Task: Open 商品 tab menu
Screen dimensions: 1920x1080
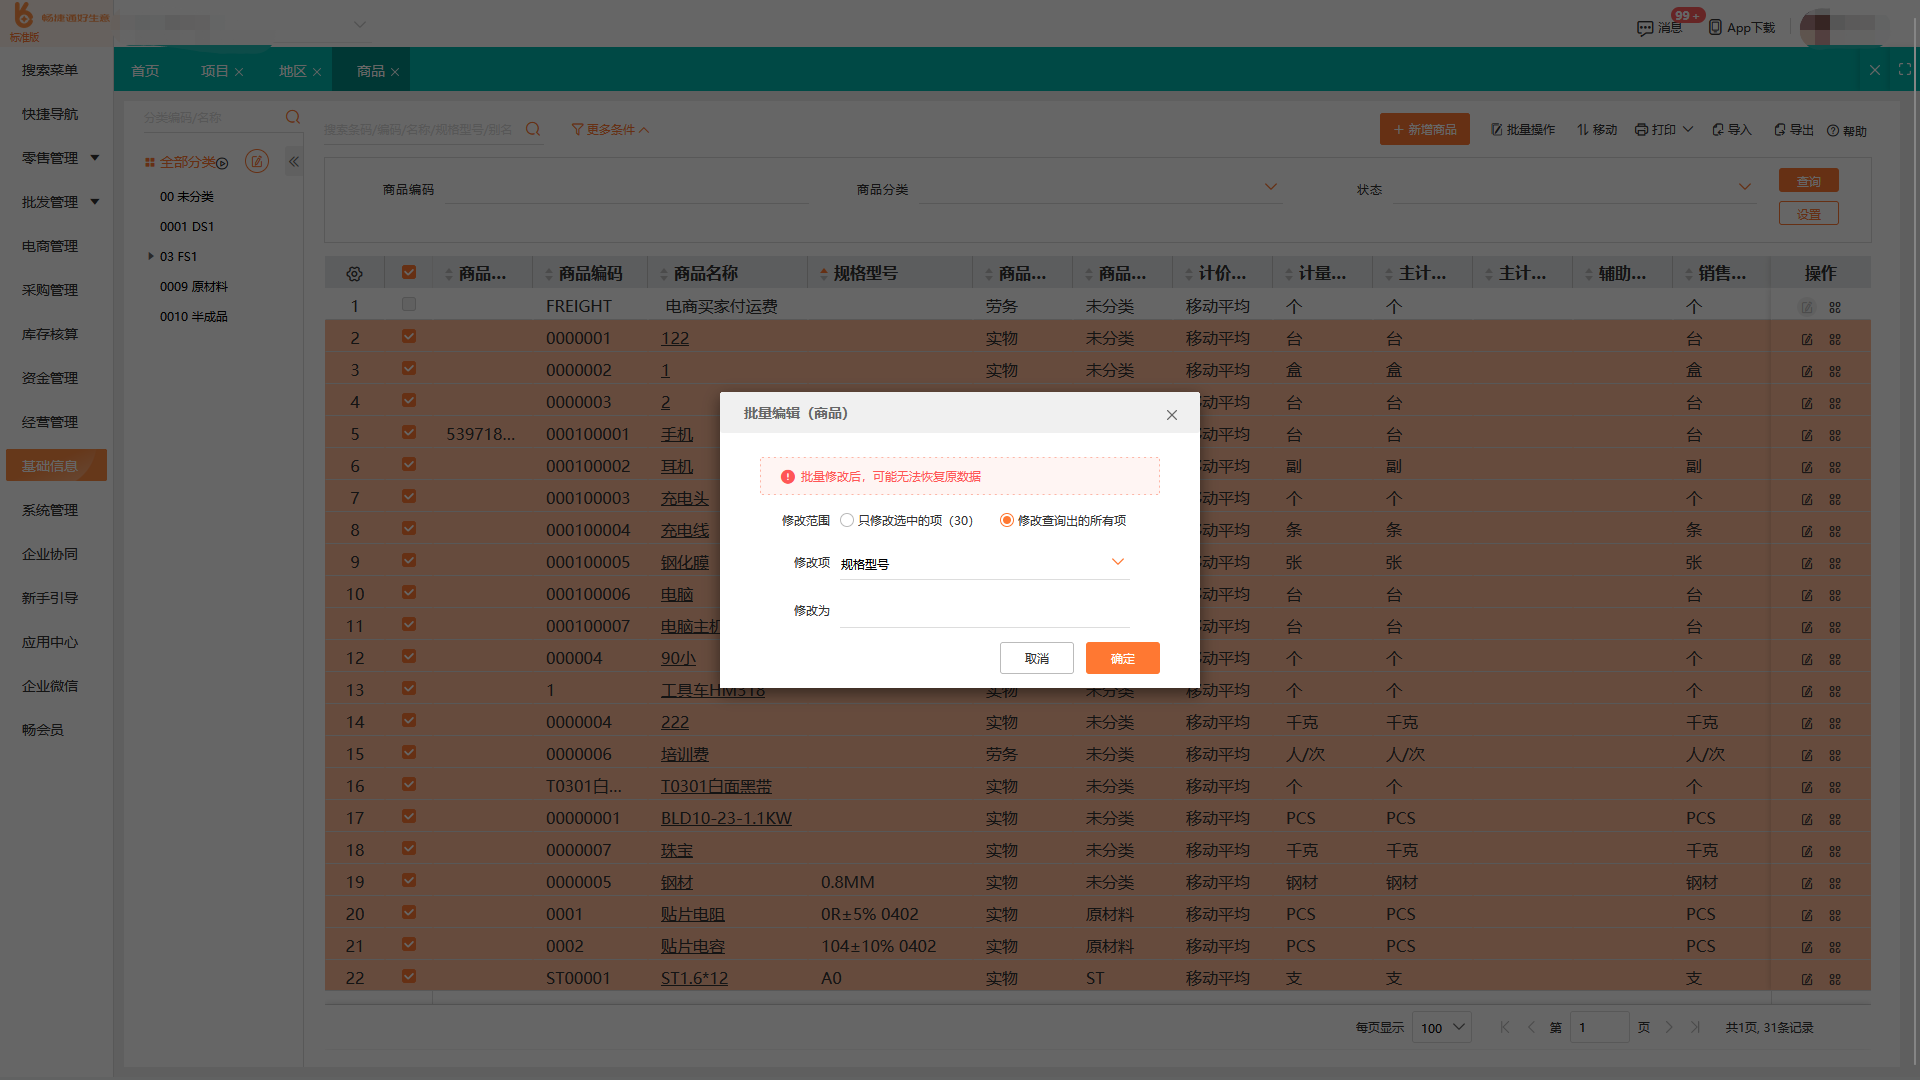Action: [372, 70]
